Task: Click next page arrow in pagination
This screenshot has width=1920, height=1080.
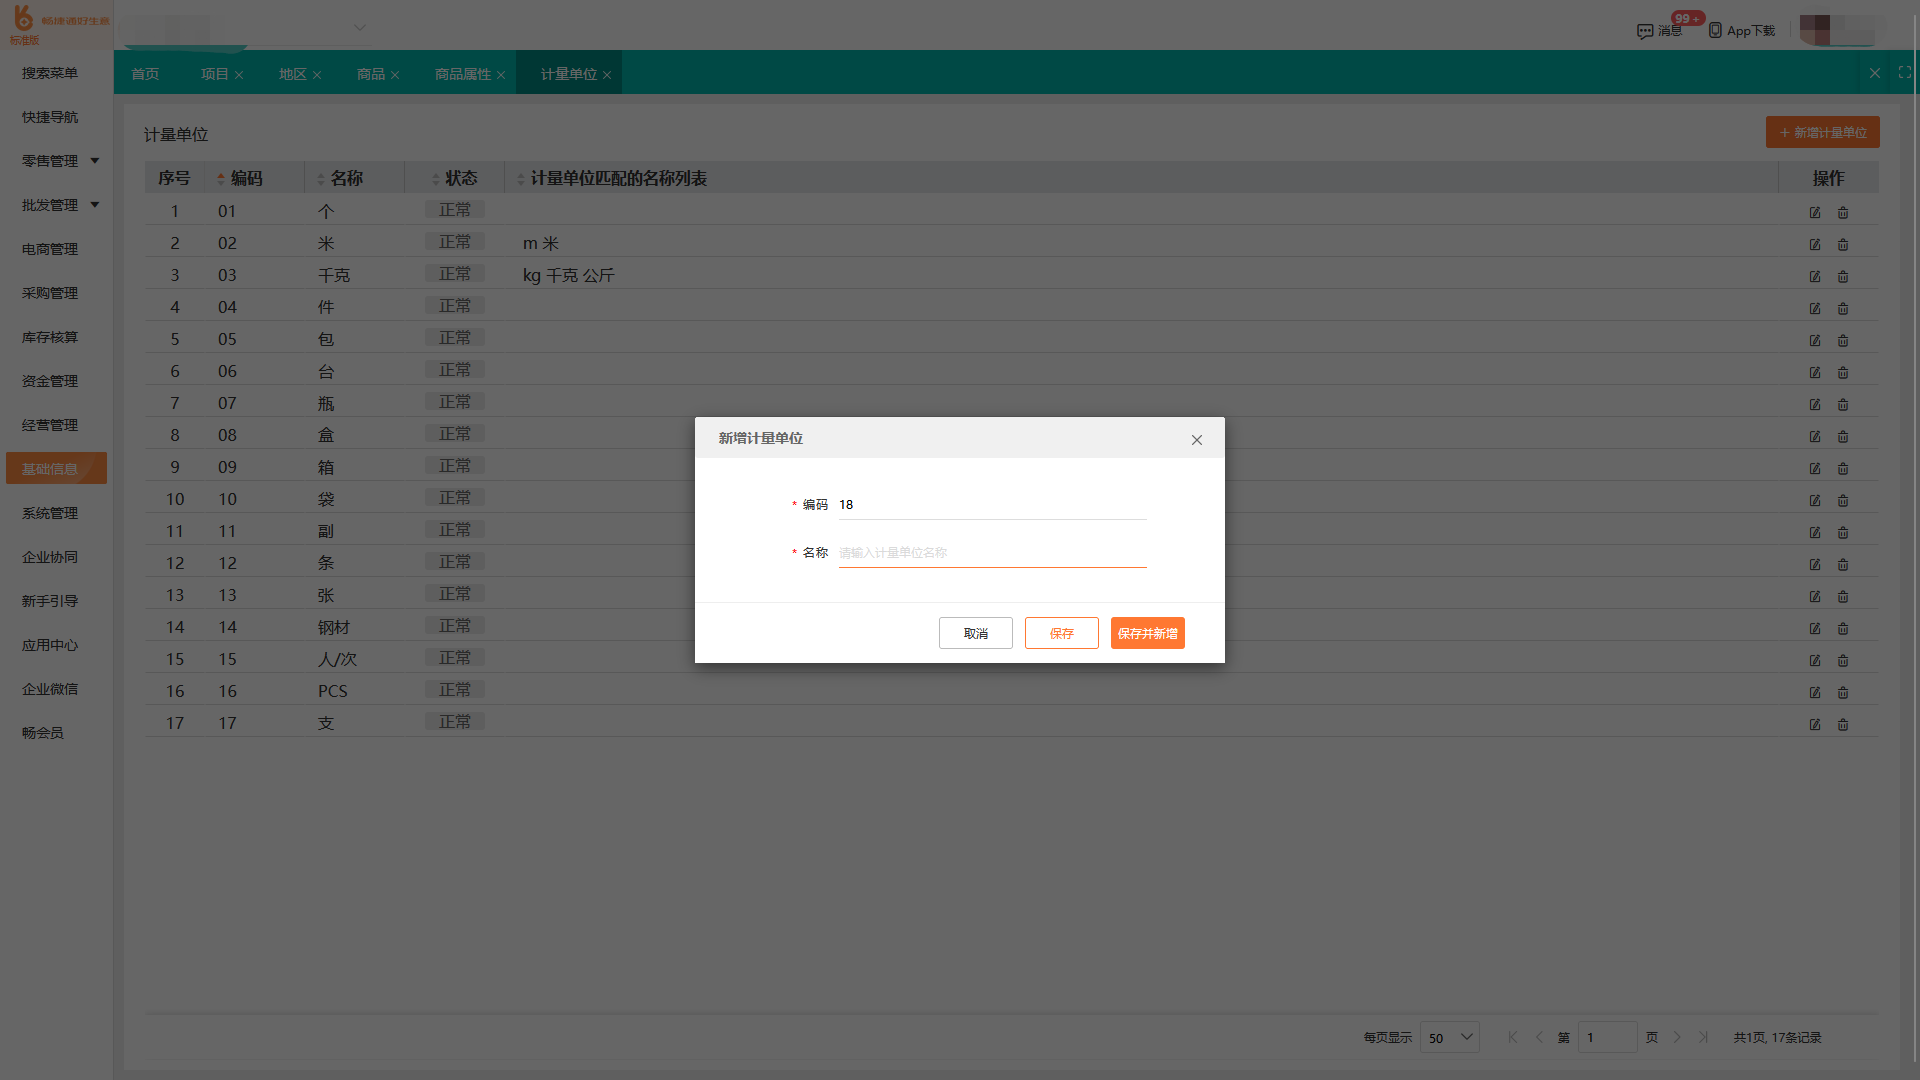Action: (1677, 1036)
